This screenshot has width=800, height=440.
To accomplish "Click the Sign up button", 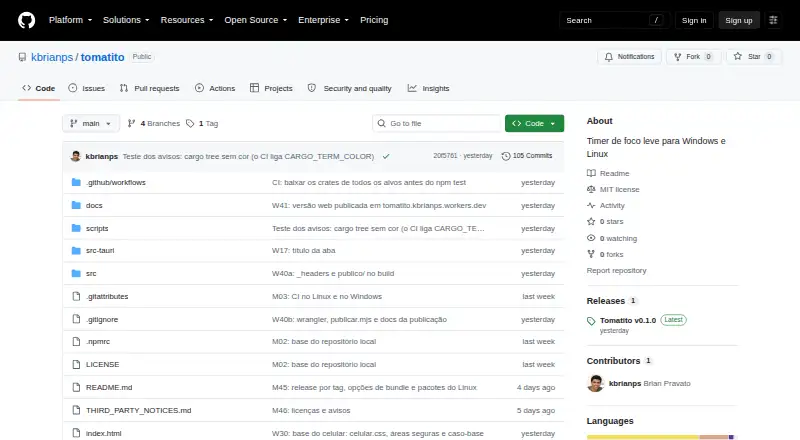I will (739, 20).
